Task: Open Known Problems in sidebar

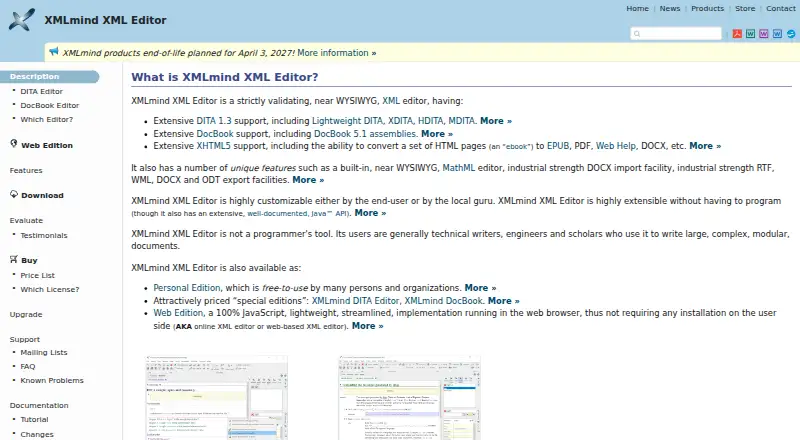Action: 52,380
